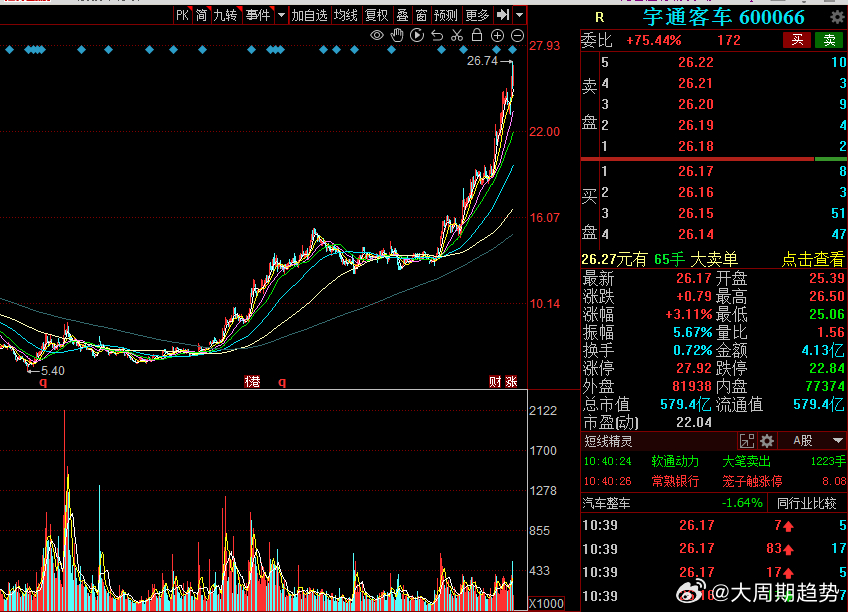Pop out the 短线精灵 panel
This screenshot has height=612, width=848.
click(x=746, y=441)
